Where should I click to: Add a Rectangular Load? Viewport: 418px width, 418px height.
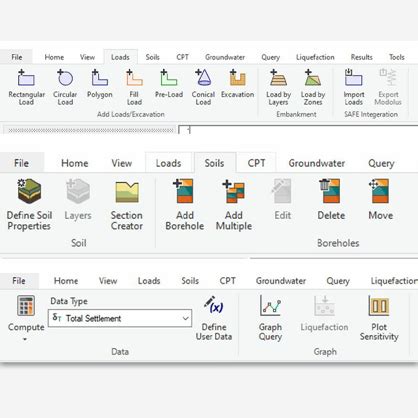[26, 87]
